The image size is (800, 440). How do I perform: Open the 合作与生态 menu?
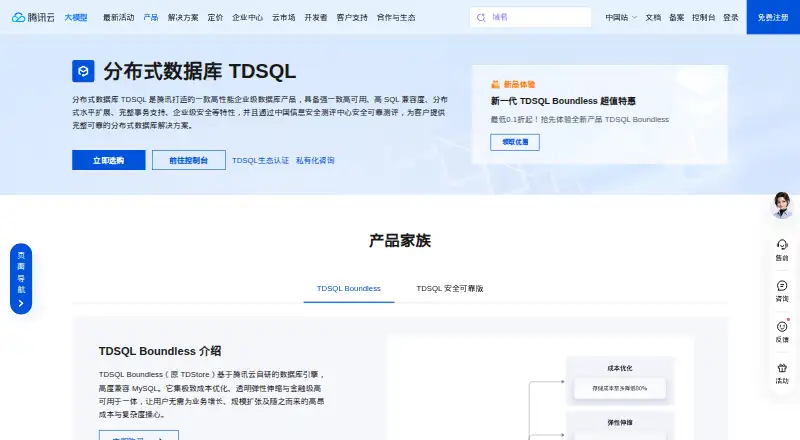click(x=396, y=17)
